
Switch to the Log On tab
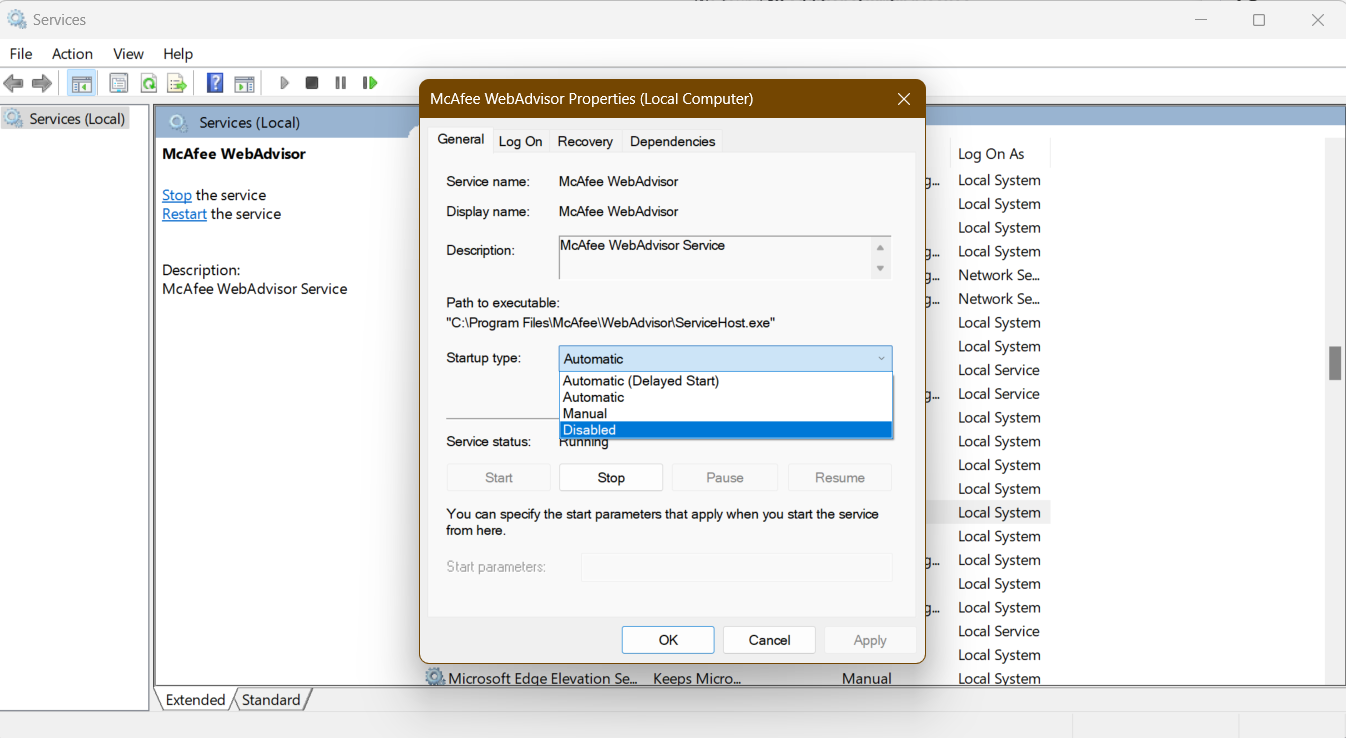click(x=520, y=141)
